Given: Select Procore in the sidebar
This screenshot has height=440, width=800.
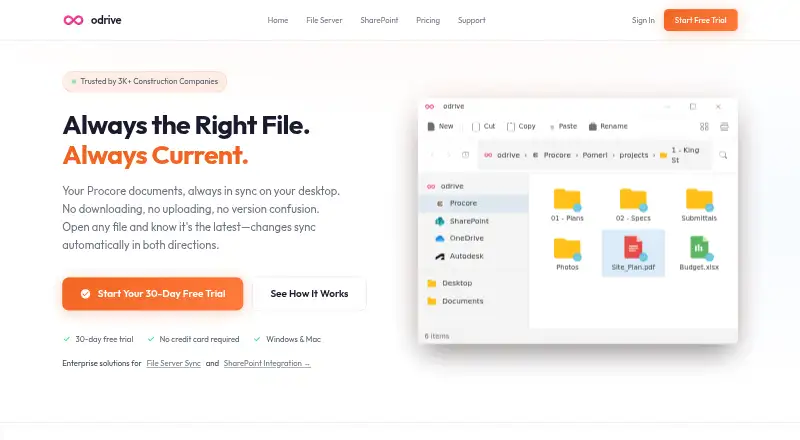Looking at the screenshot, I should (x=473, y=203).
